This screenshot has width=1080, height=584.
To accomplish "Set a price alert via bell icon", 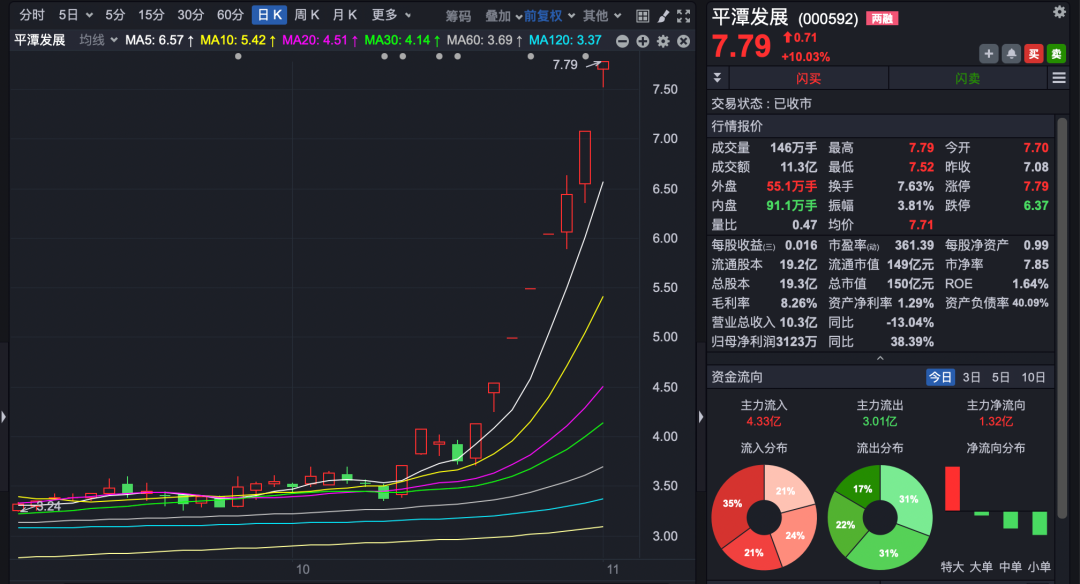I will (1011, 53).
